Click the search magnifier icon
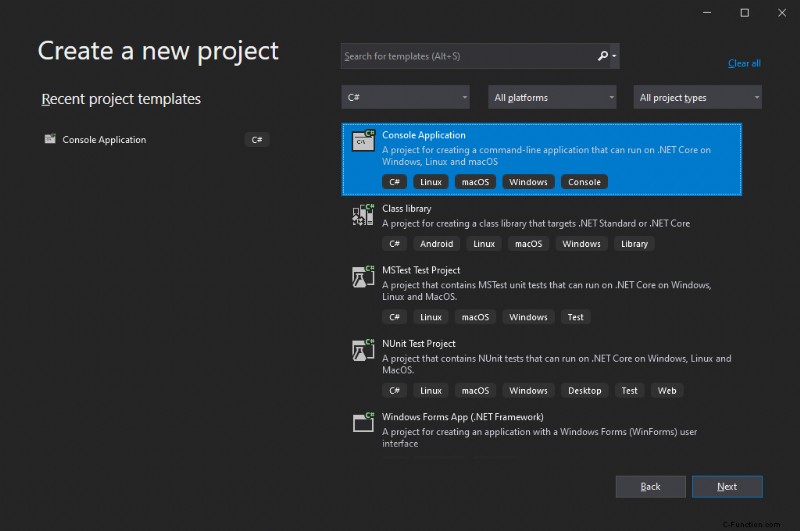The image size is (800, 531). point(603,56)
